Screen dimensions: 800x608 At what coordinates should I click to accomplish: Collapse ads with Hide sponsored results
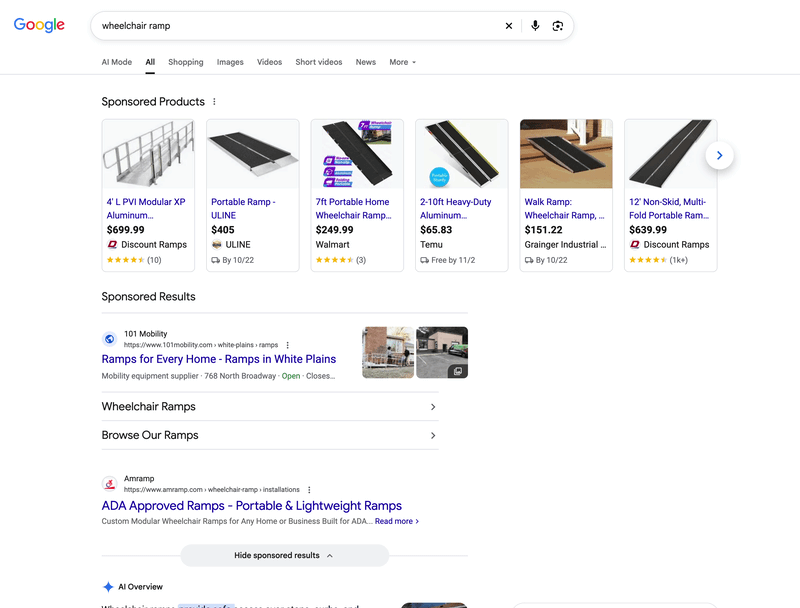coord(284,555)
